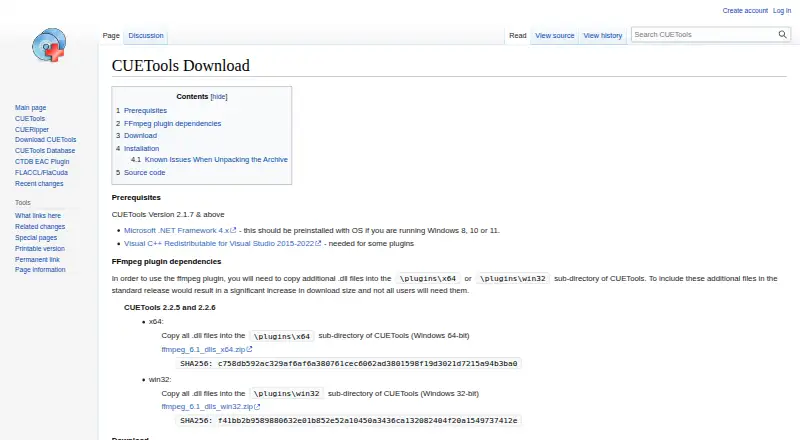Download ffmpeg_6.1_dlls_win32.zip

[207, 407]
